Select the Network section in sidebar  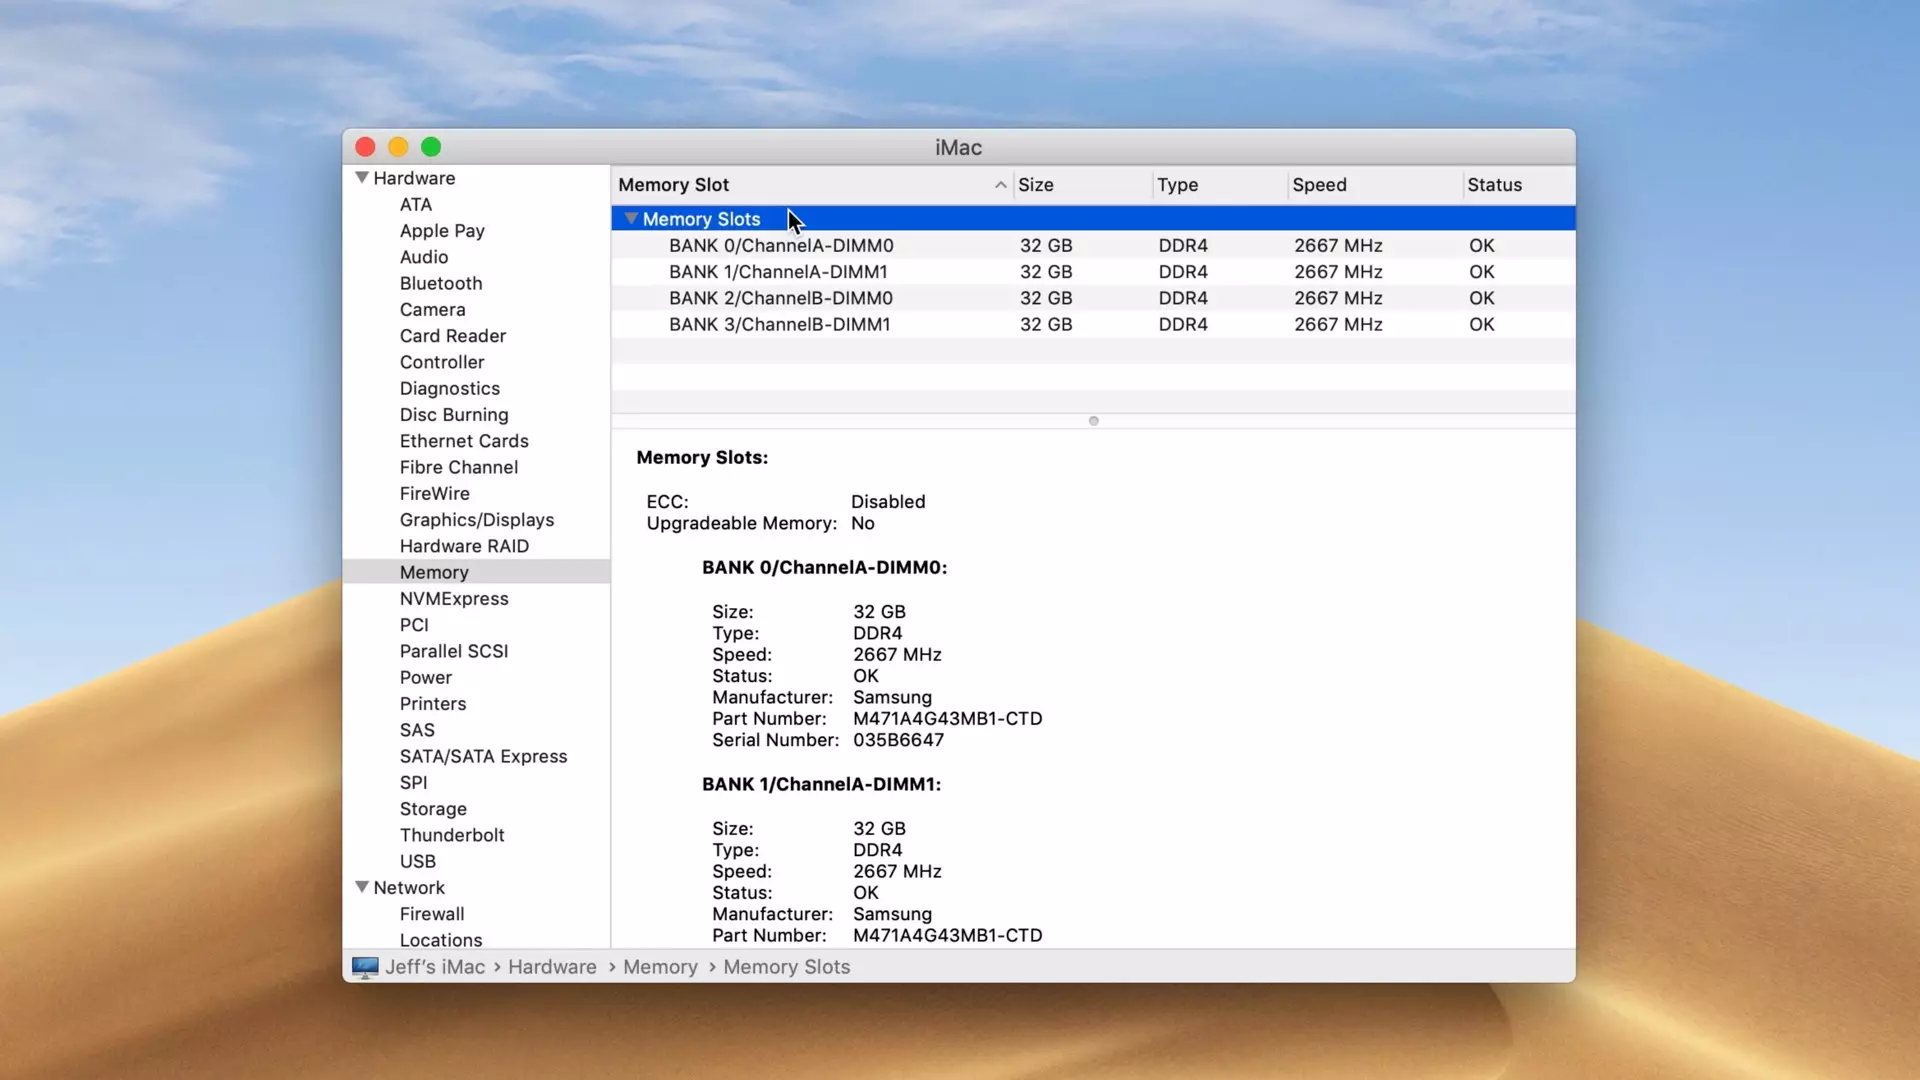(409, 886)
